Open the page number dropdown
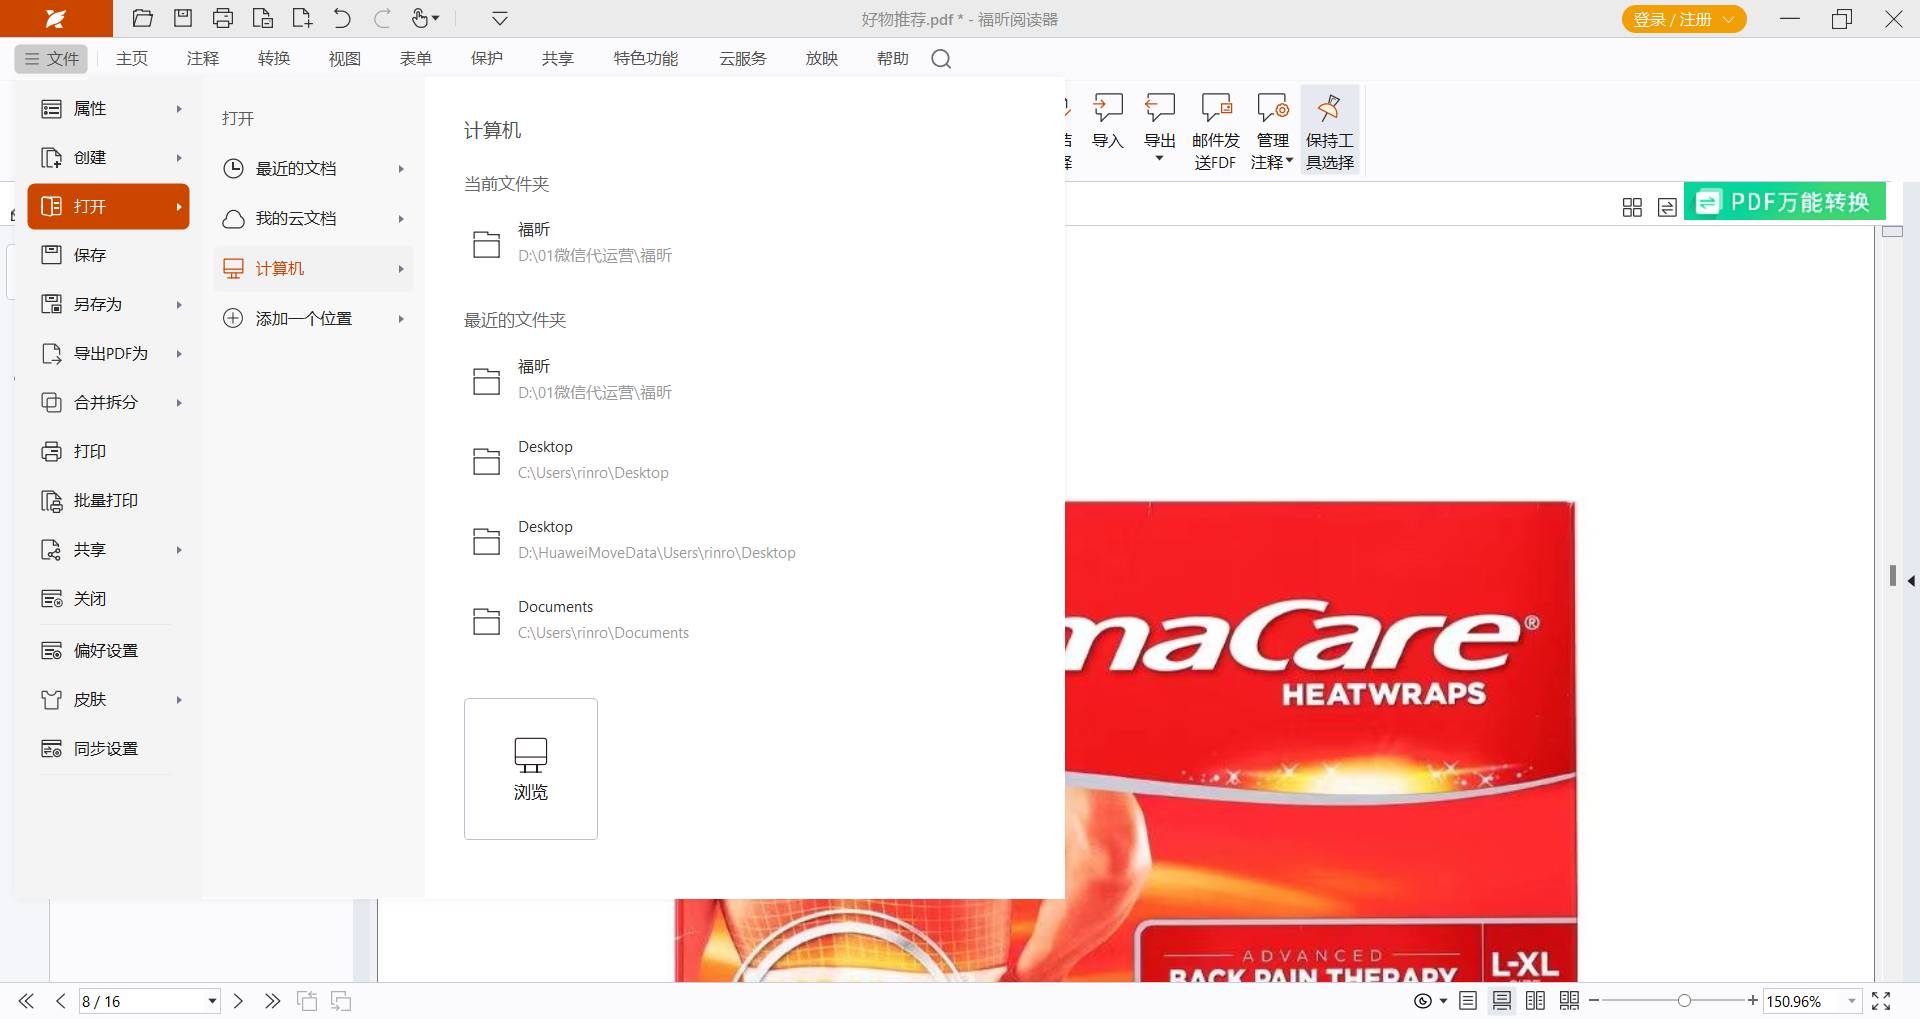The width and height of the screenshot is (1920, 1019). coord(212,1001)
